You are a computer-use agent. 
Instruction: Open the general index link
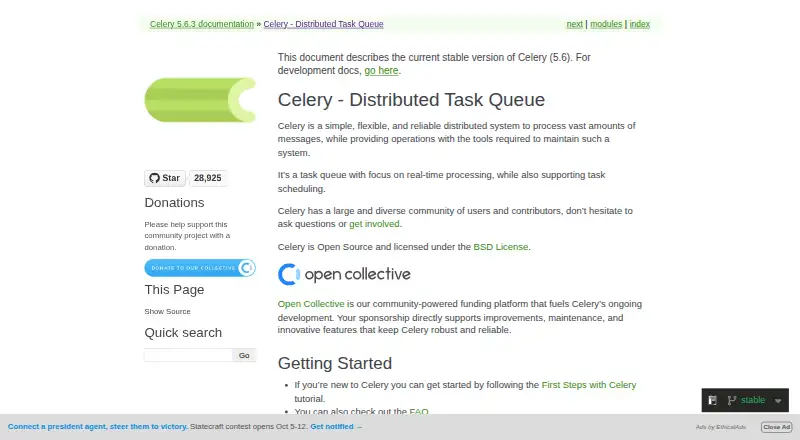click(640, 24)
